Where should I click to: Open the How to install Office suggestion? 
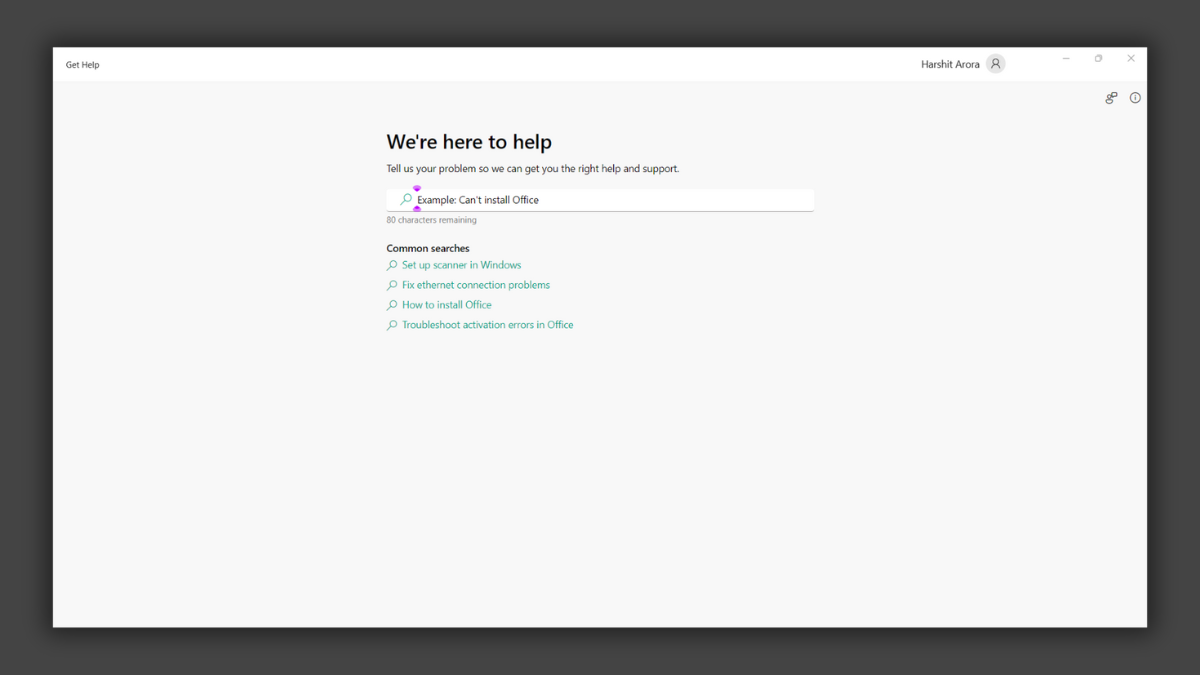446,305
